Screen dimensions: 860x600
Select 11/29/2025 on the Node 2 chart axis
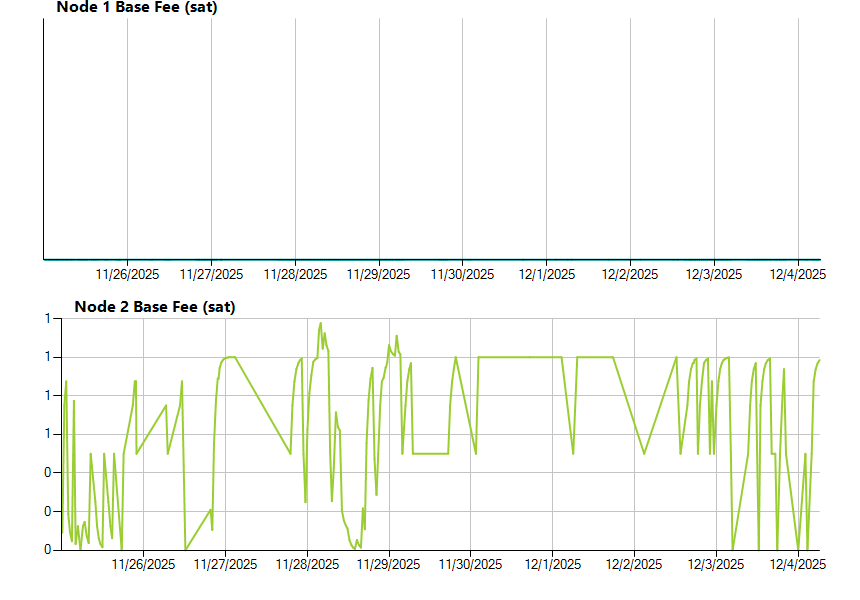[389, 565]
